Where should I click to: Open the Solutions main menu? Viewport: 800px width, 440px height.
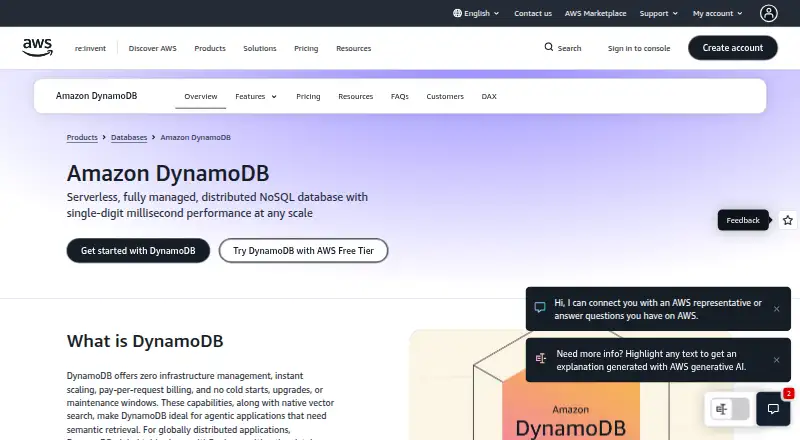(260, 48)
